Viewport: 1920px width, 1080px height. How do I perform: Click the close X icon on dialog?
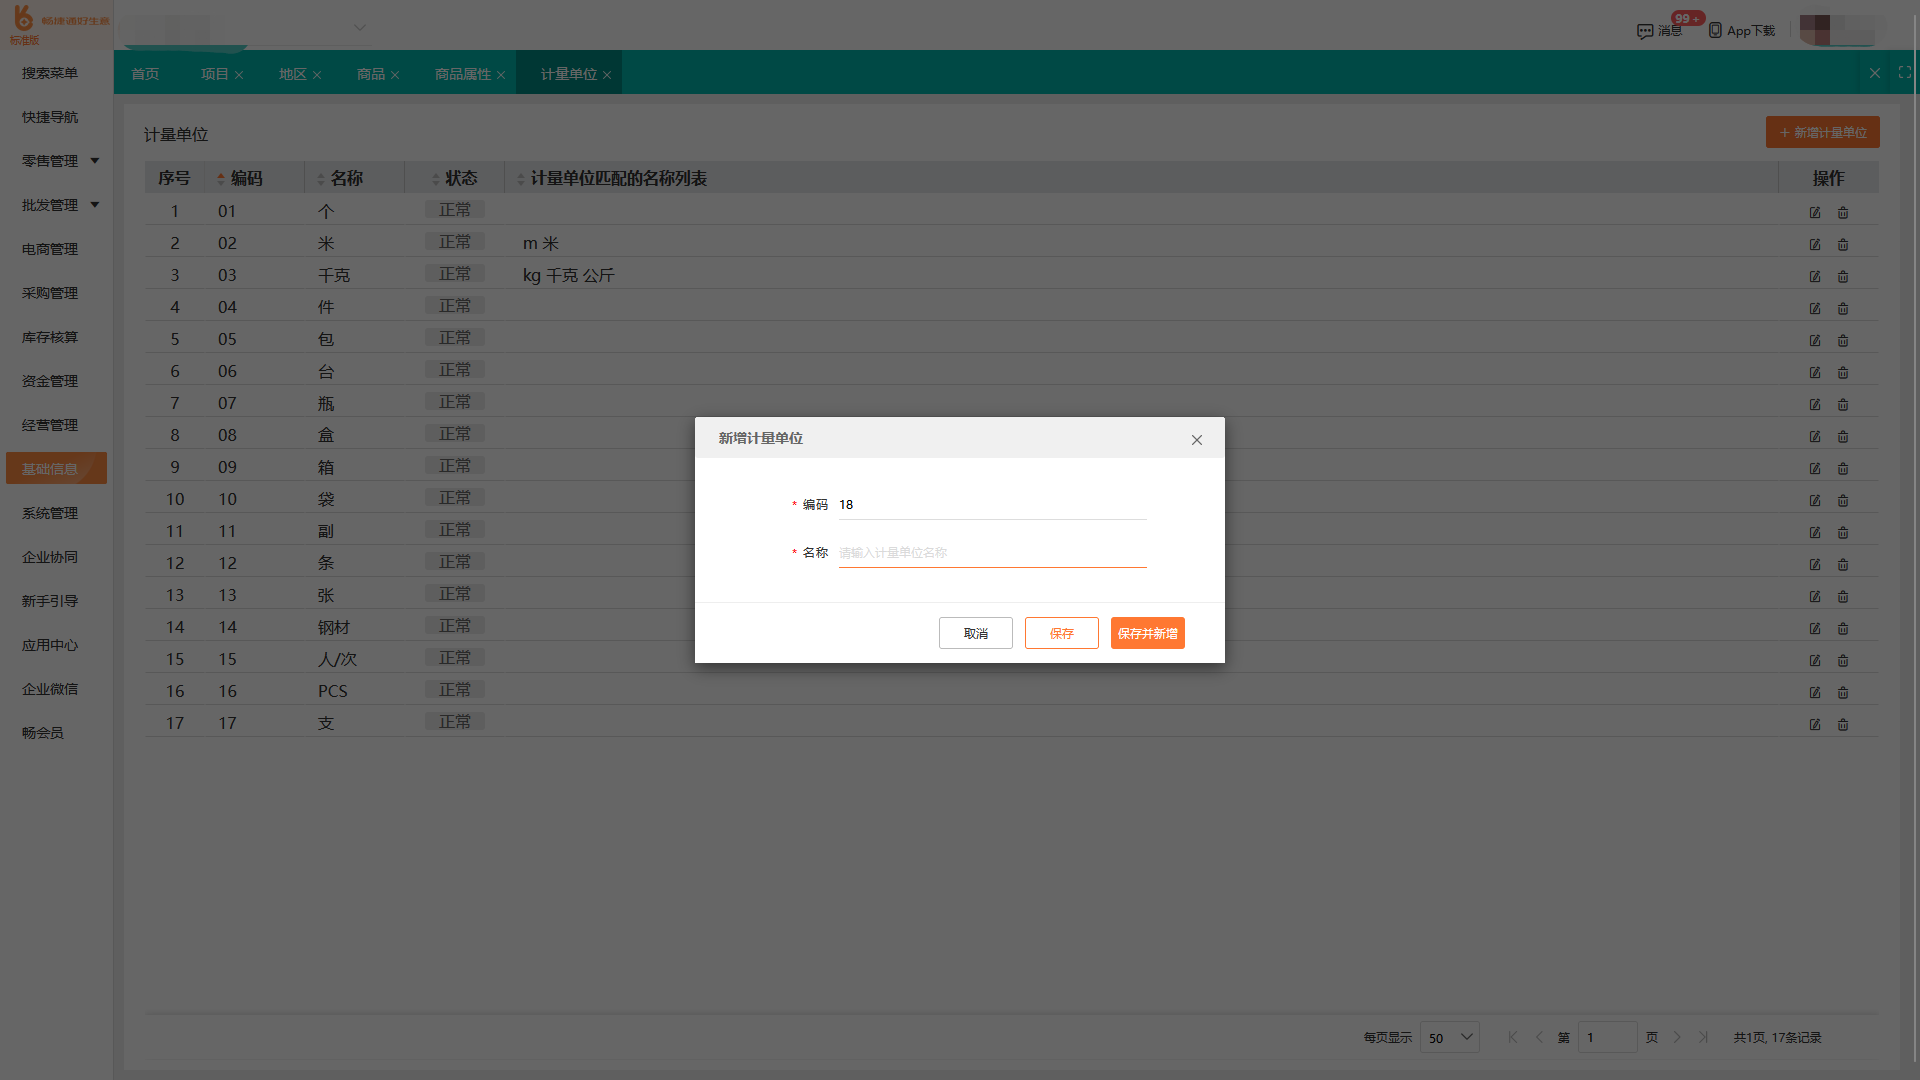click(1197, 439)
